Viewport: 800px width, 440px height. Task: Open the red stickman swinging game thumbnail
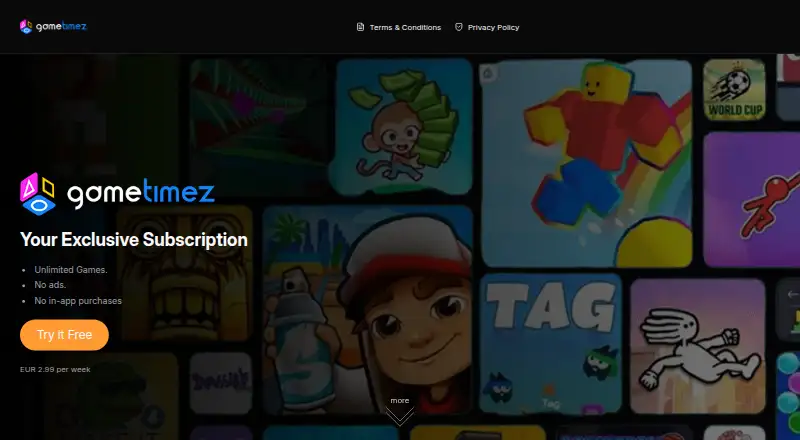click(x=752, y=199)
